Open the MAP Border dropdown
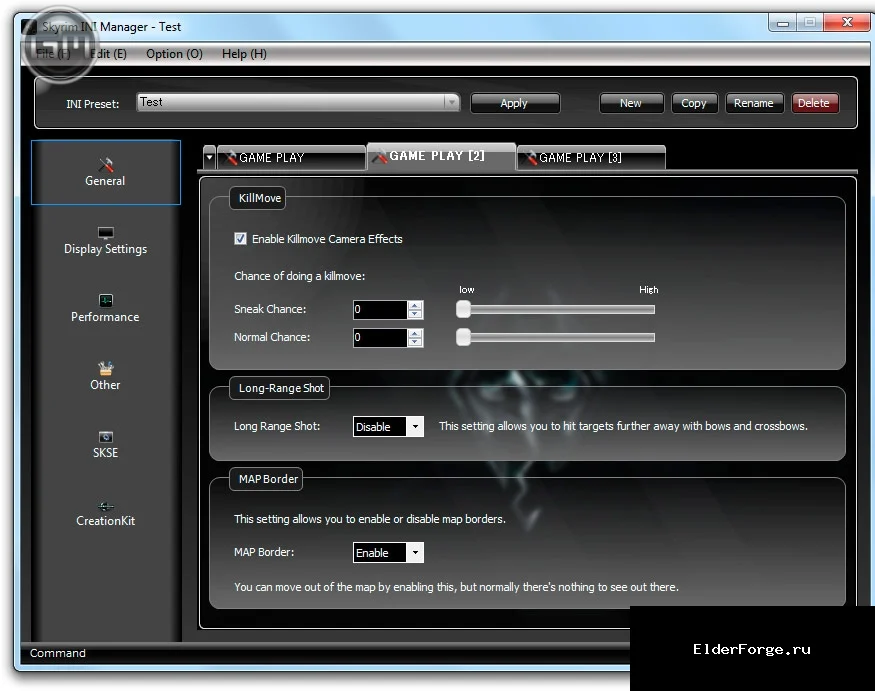Image resolution: width=875 pixels, height=691 pixels. [415, 553]
